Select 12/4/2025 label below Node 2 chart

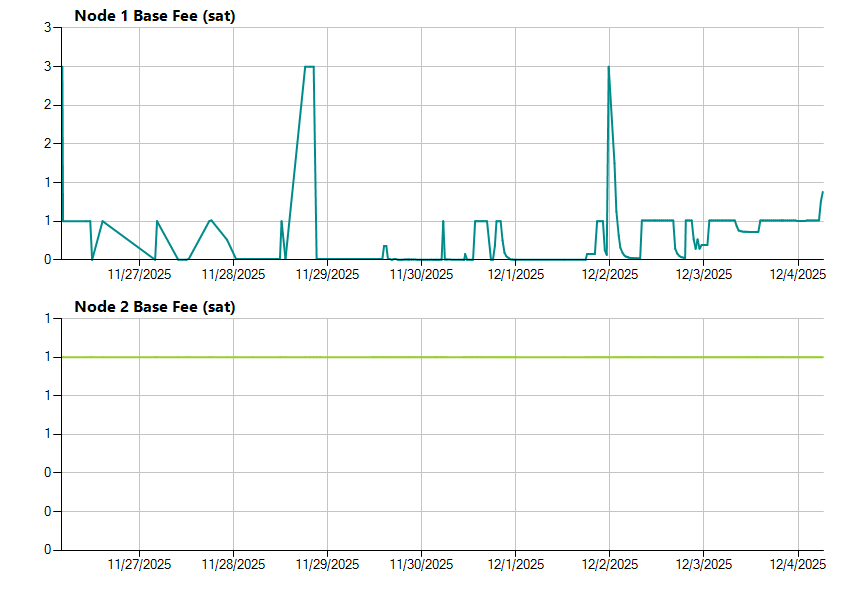[798, 564]
